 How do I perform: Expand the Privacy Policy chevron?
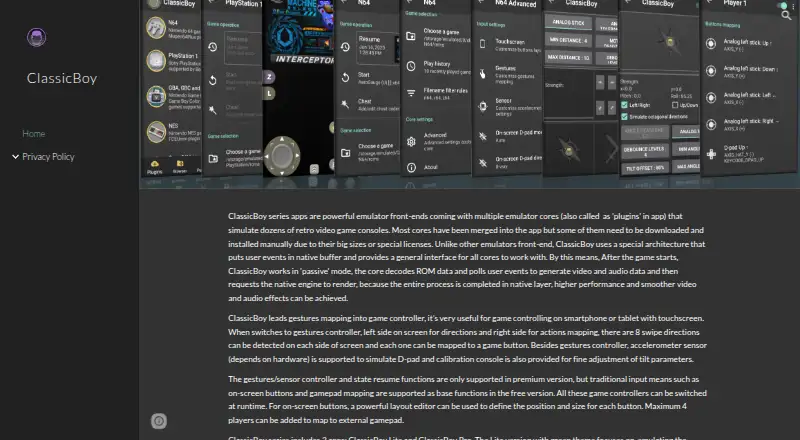[15, 157]
